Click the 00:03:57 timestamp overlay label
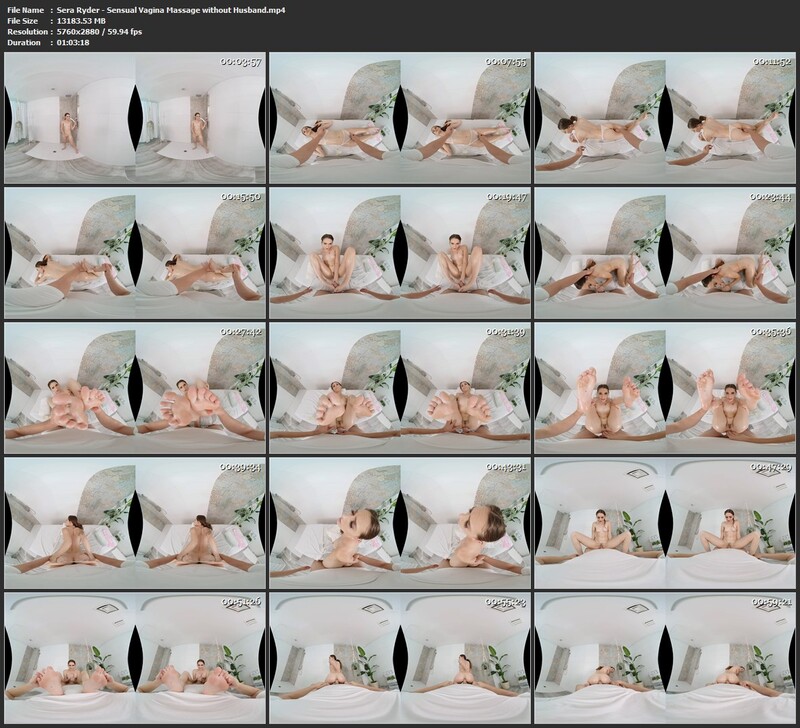 240,62
